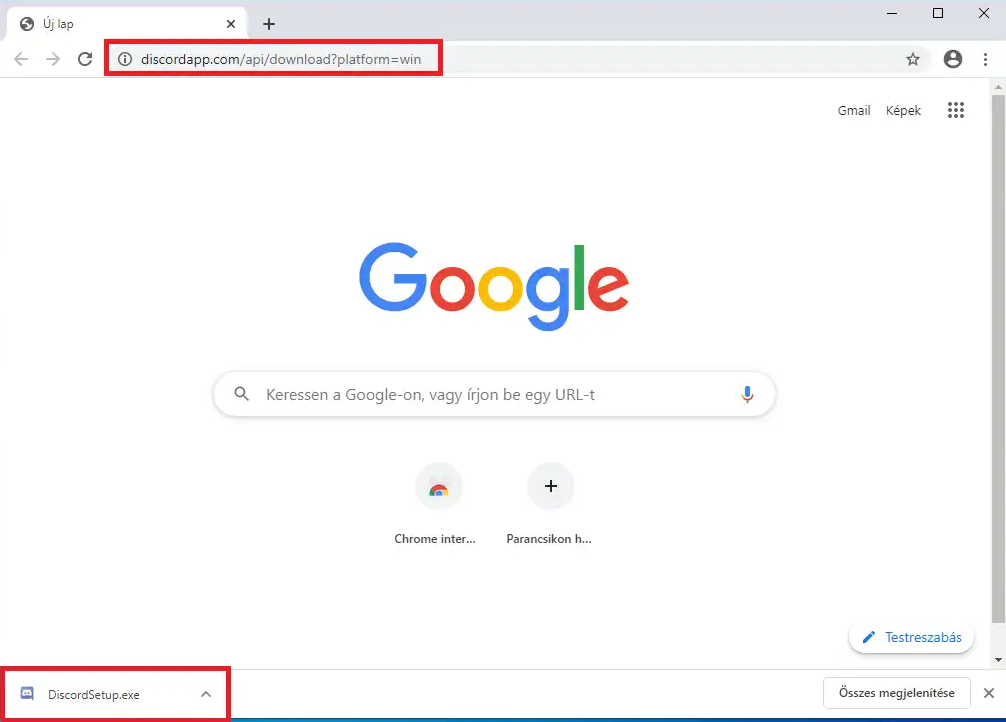View site information icon in address bar
This screenshot has width=1006, height=722.
click(125, 60)
